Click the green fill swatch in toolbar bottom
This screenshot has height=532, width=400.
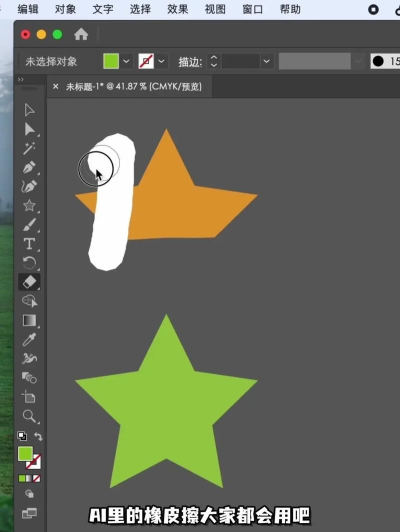[25, 454]
